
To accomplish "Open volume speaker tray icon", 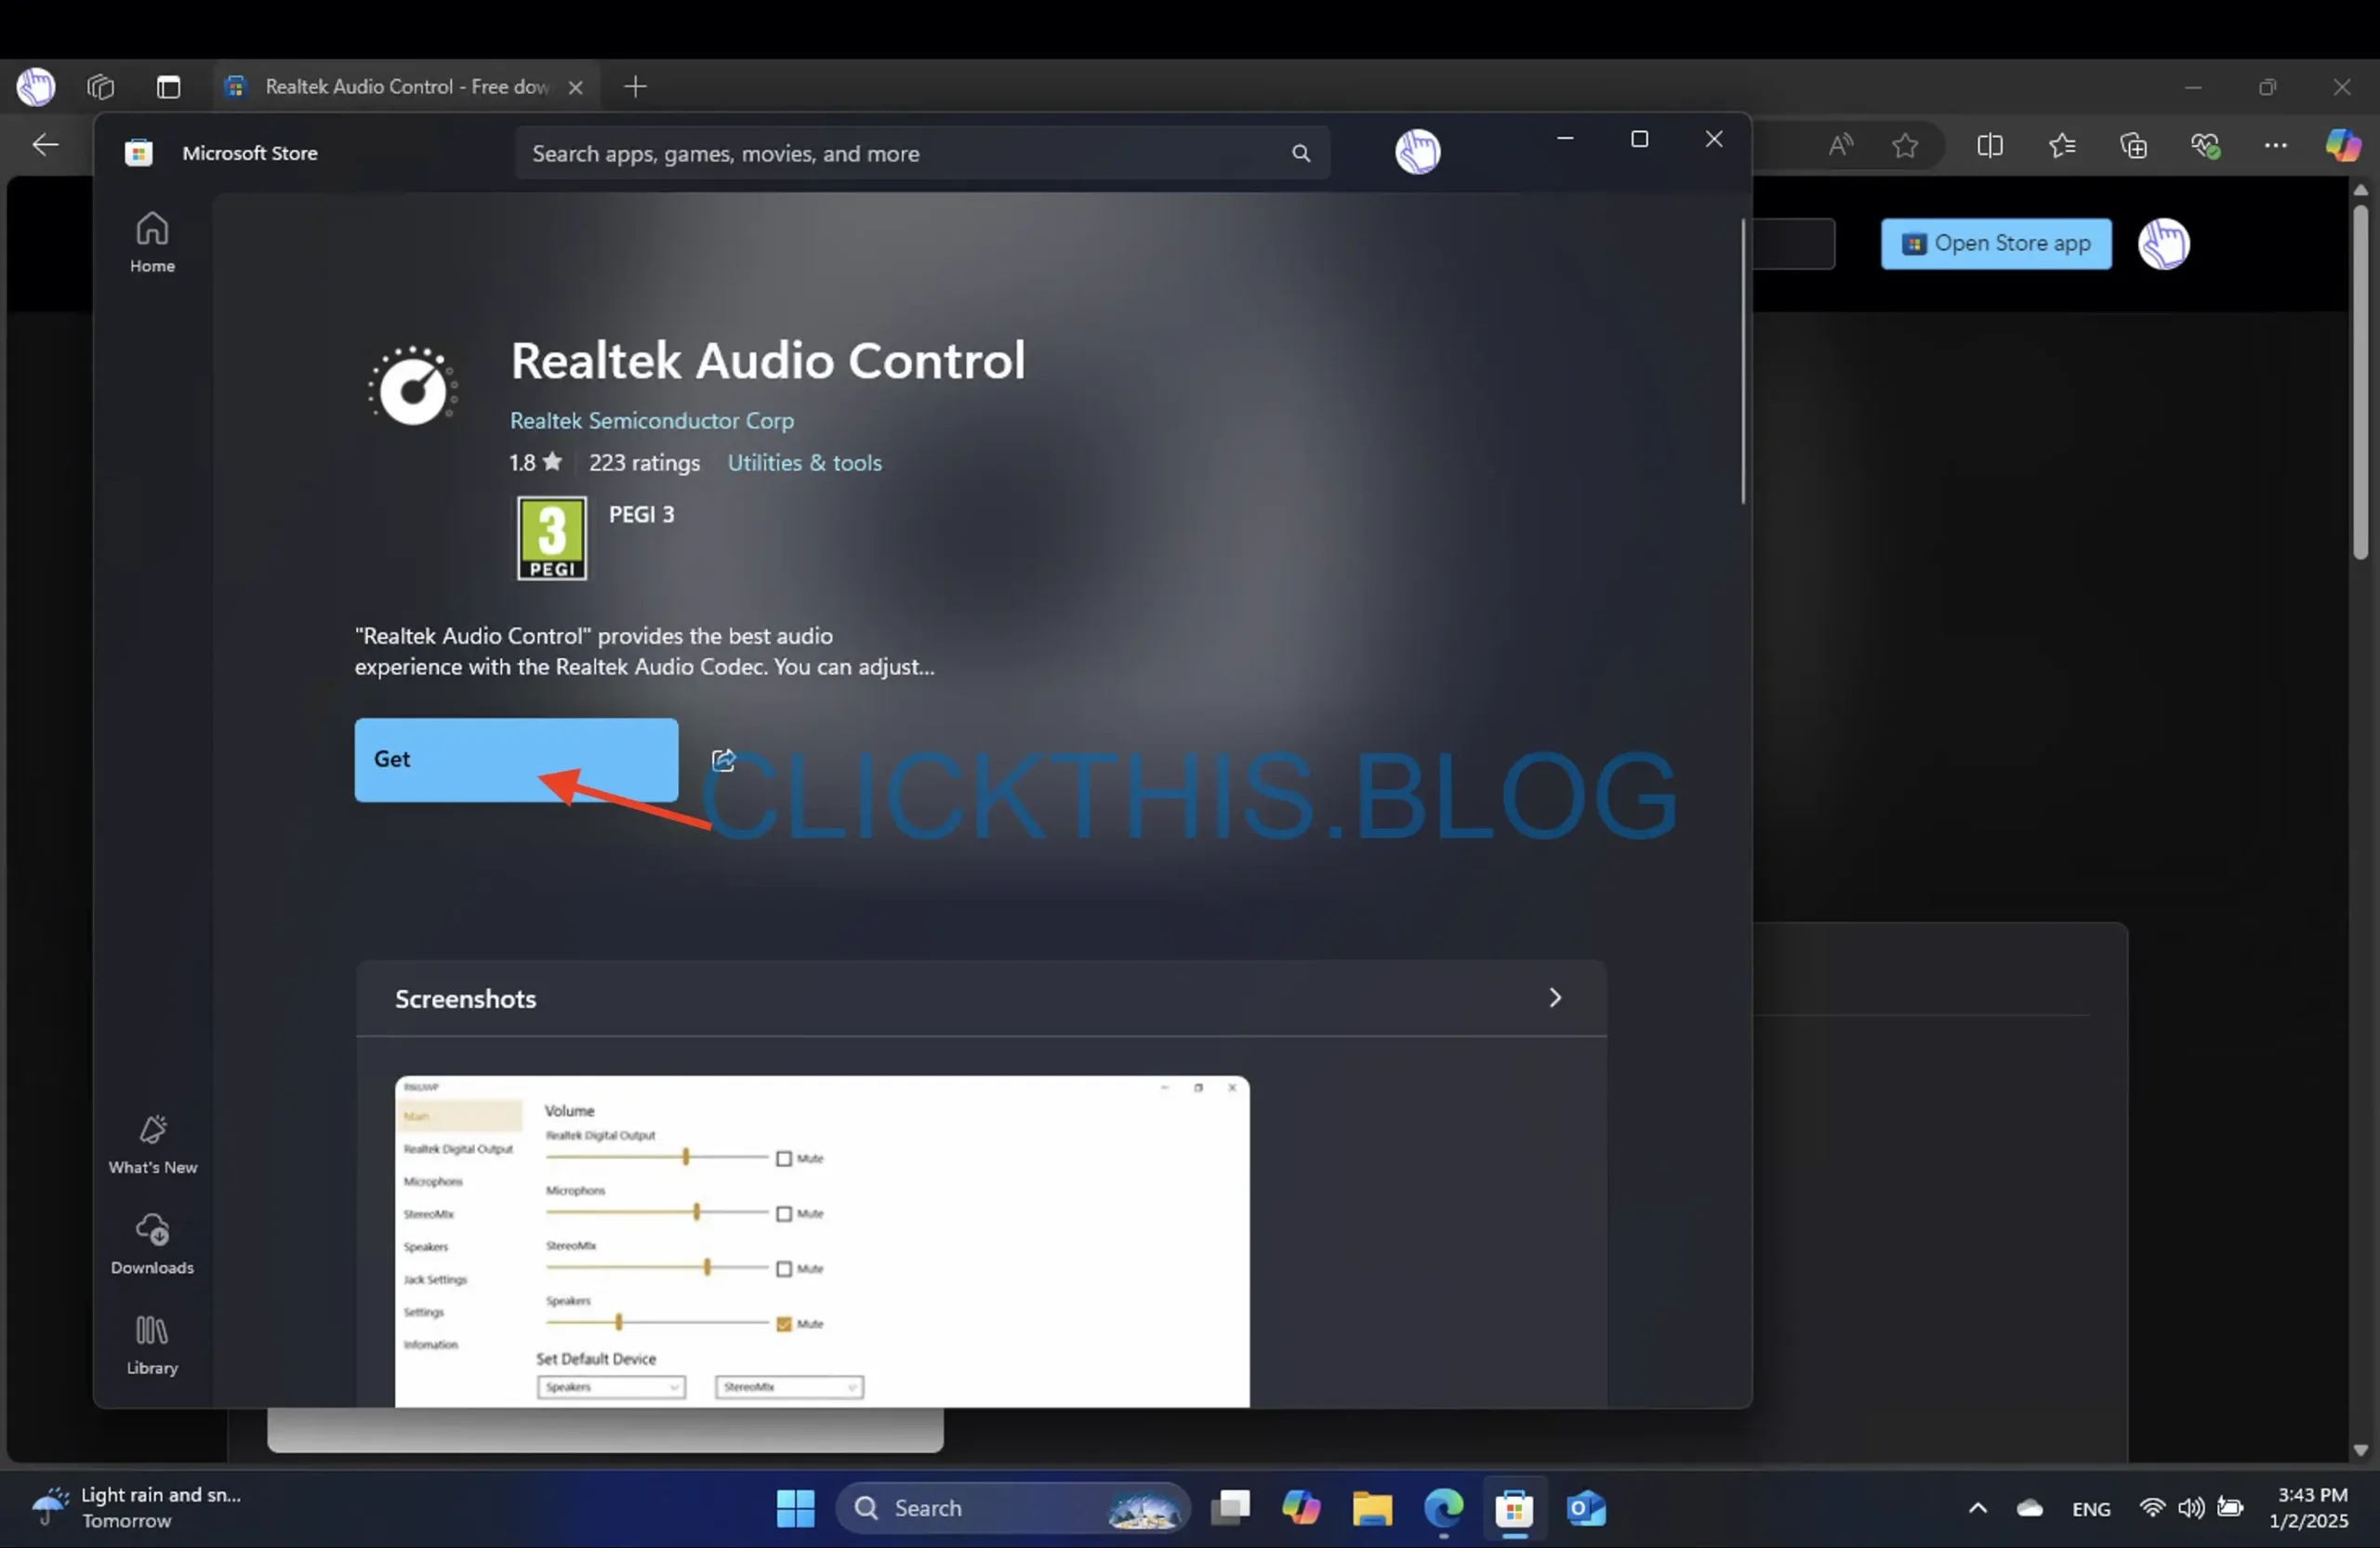I will pyautogui.click(x=2190, y=1507).
